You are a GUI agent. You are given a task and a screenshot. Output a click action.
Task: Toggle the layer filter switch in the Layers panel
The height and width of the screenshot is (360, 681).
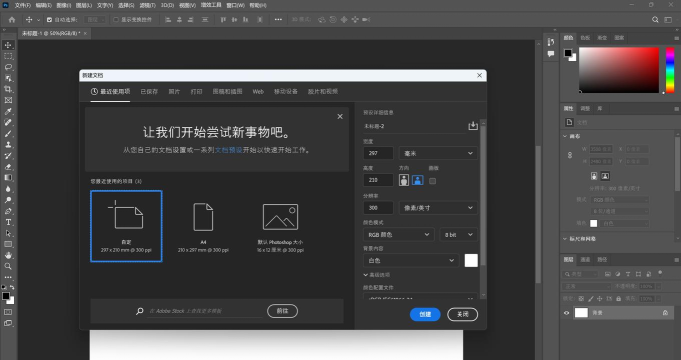click(660, 273)
